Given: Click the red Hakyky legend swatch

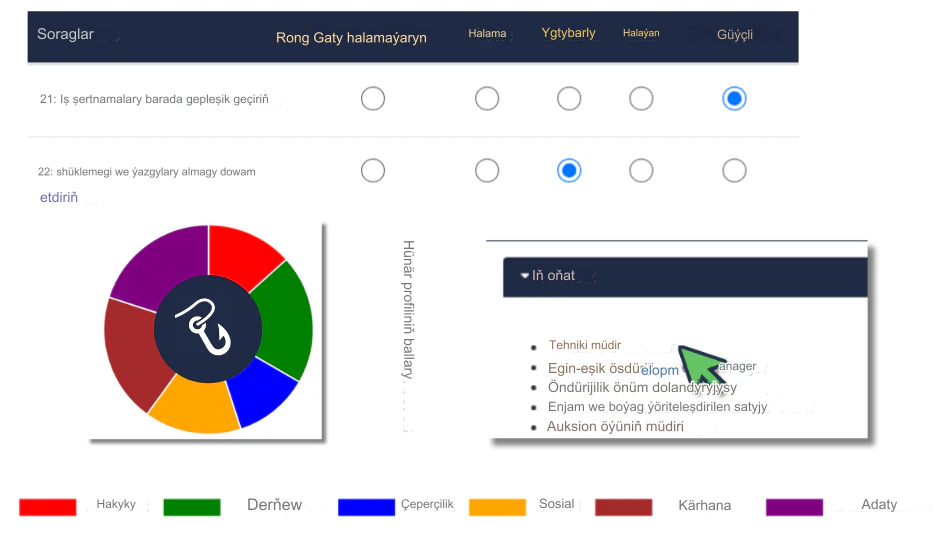Looking at the screenshot, I should click(48, 507).
